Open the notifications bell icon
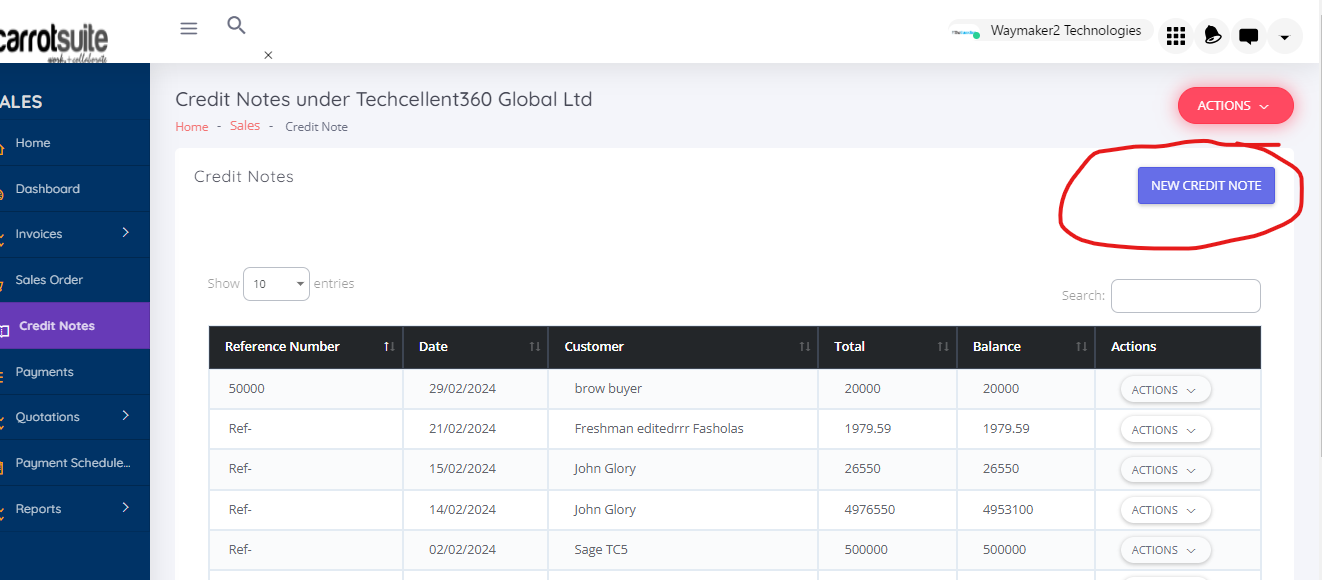Screen dimensions: 1322x580 (x=1212, y=36)
